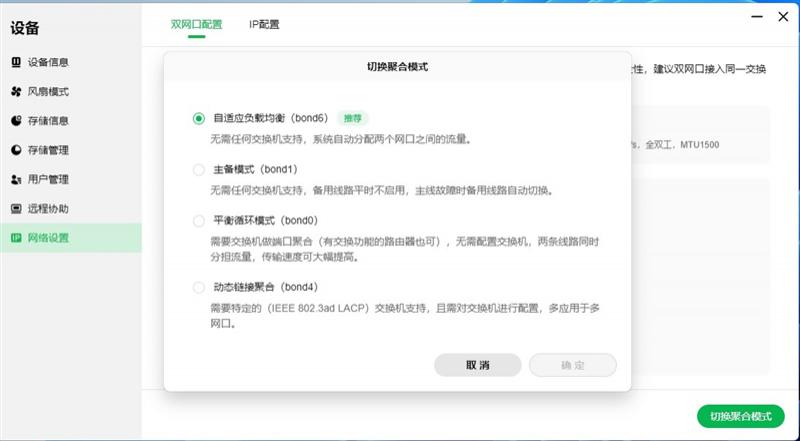
Task: Click the 设备信息 sidebar icon
Action: 16,62
